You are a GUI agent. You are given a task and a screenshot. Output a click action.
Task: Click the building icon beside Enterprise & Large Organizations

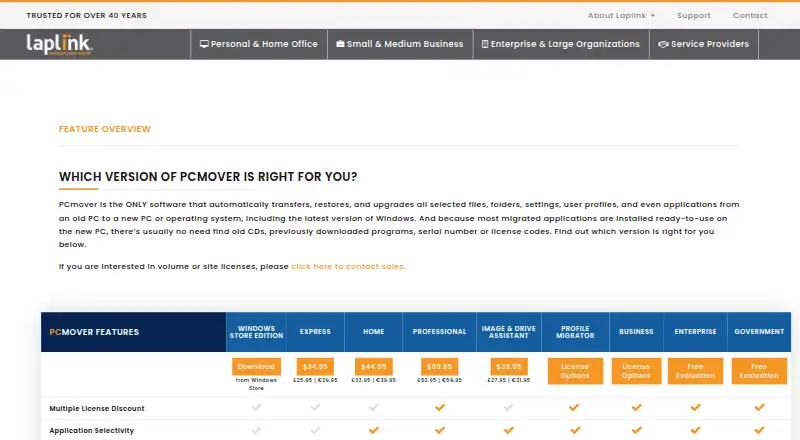[x=485, y=44]
